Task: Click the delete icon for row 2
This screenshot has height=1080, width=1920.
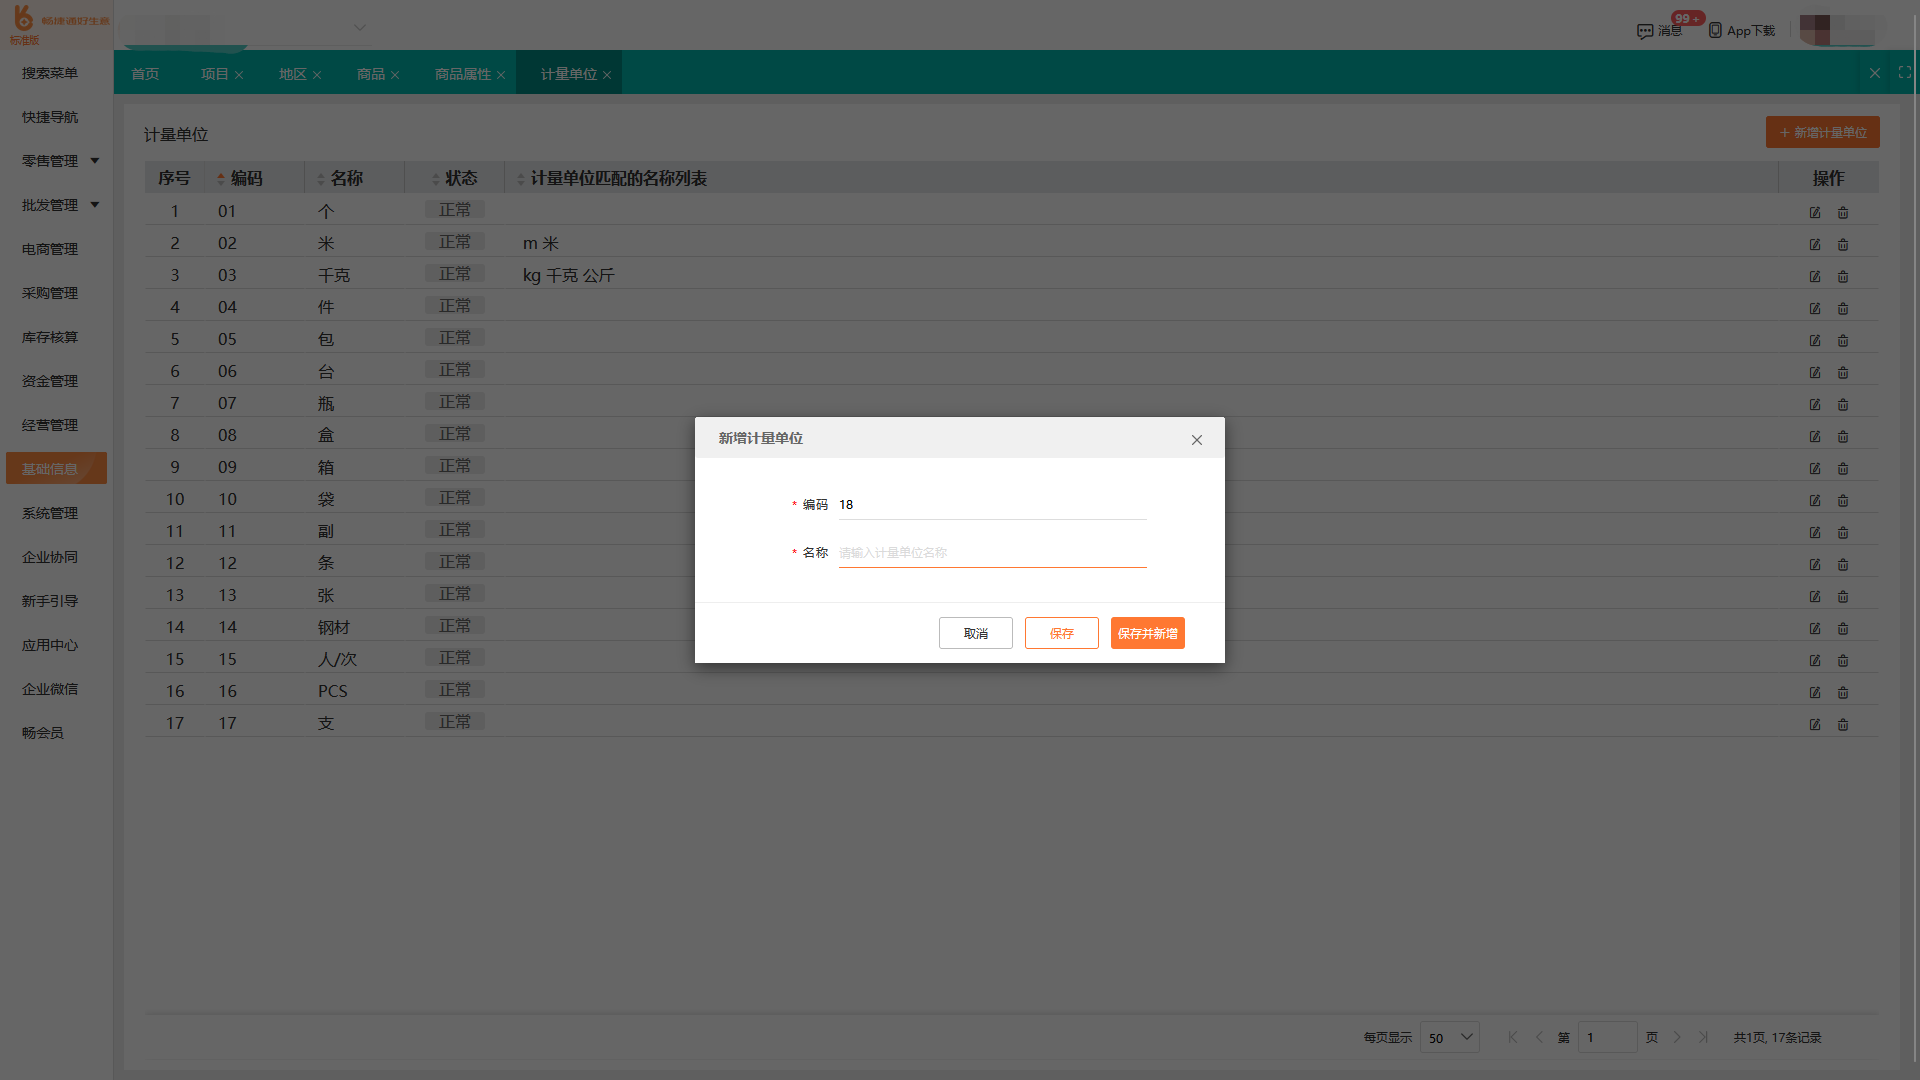Action: pos(1842,244)
